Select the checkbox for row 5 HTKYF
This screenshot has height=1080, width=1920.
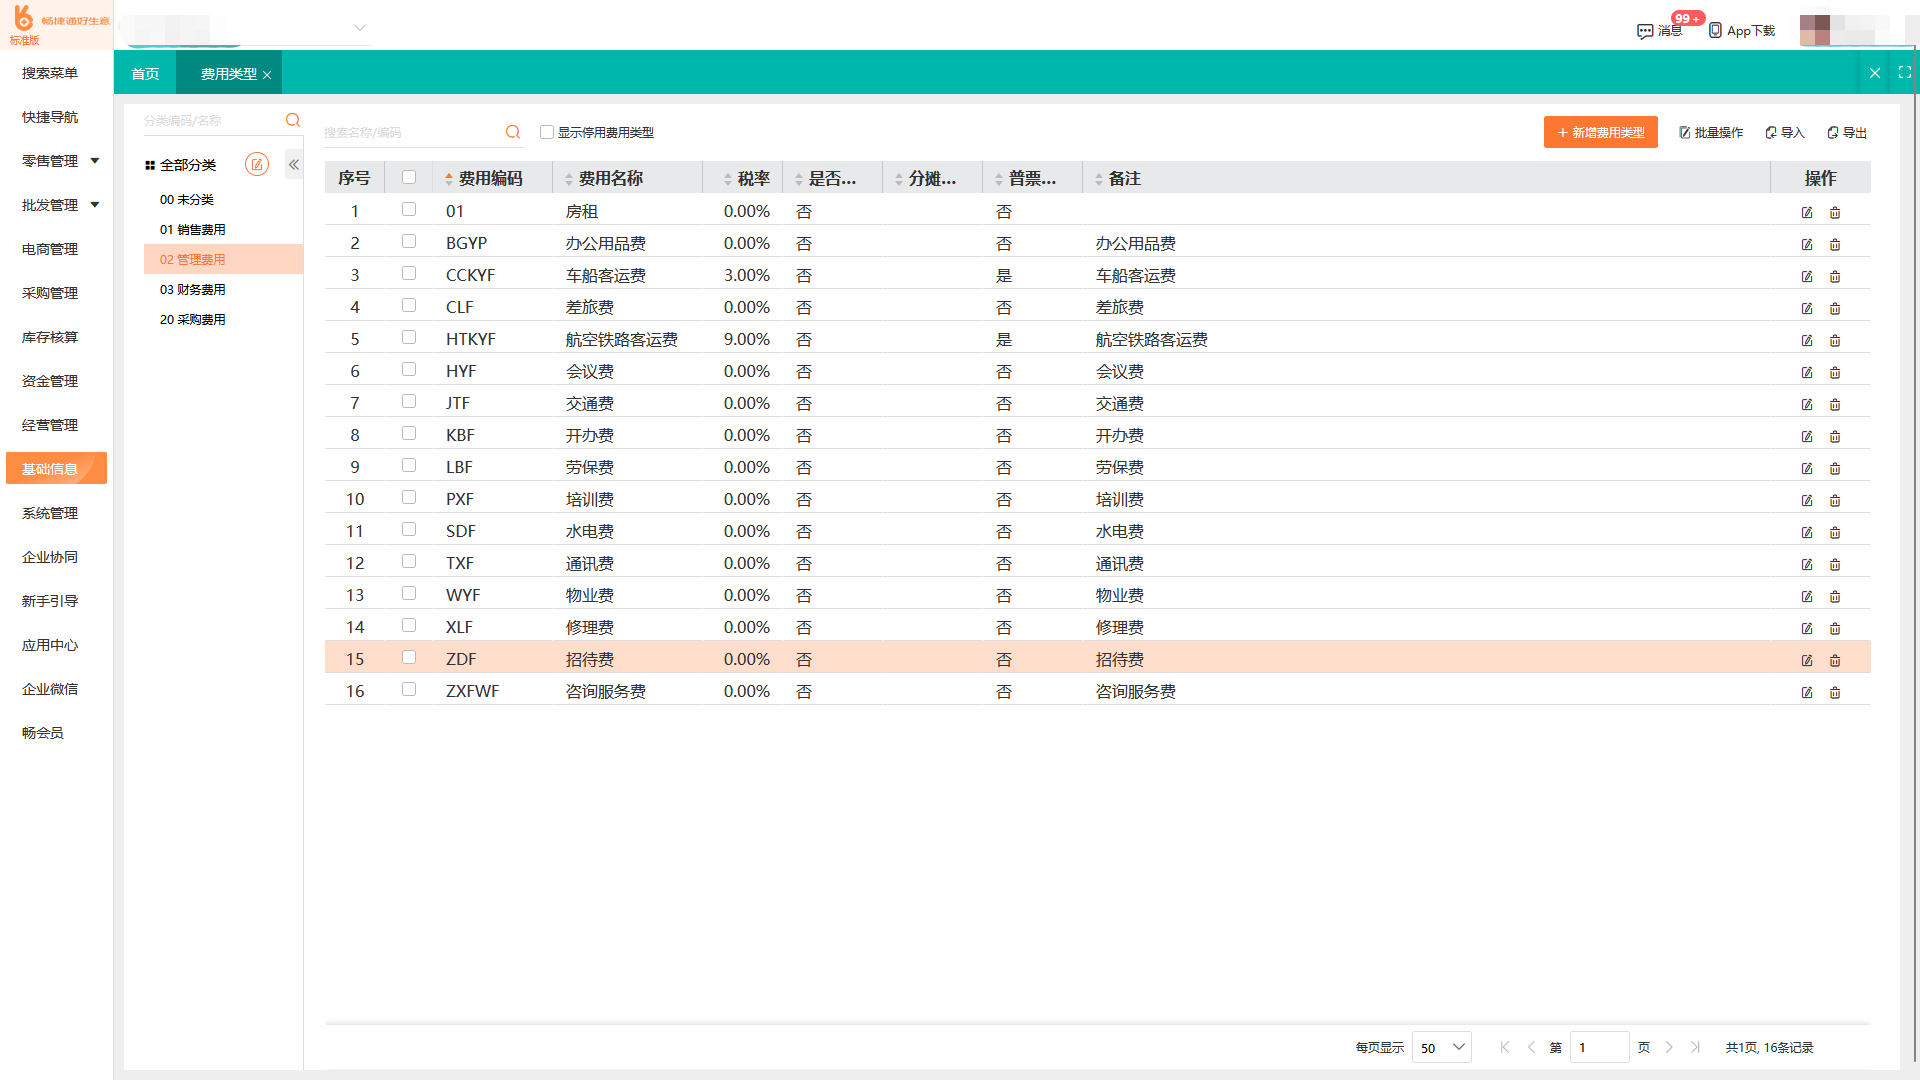[409, 338]
